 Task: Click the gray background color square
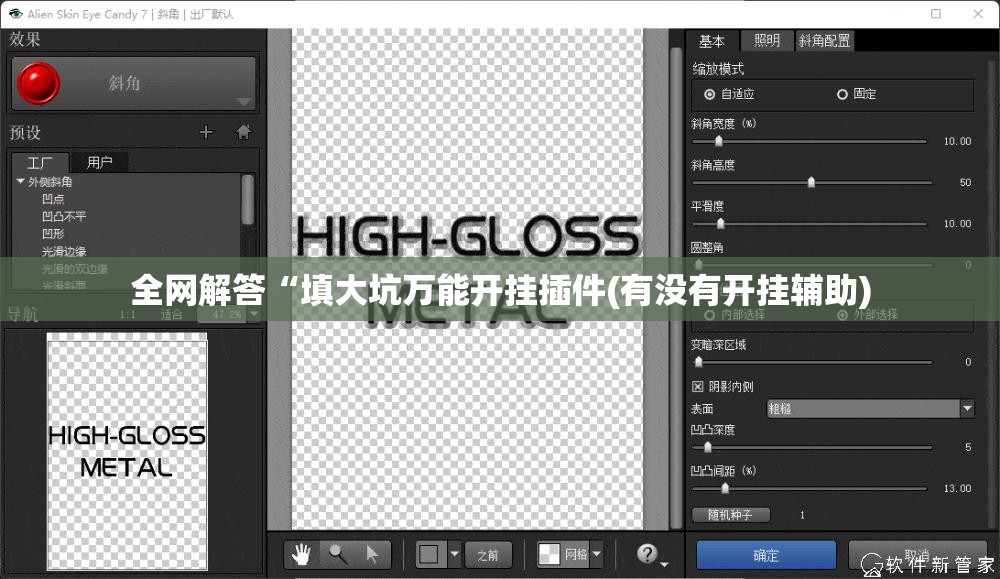click(x=429, y=554)
